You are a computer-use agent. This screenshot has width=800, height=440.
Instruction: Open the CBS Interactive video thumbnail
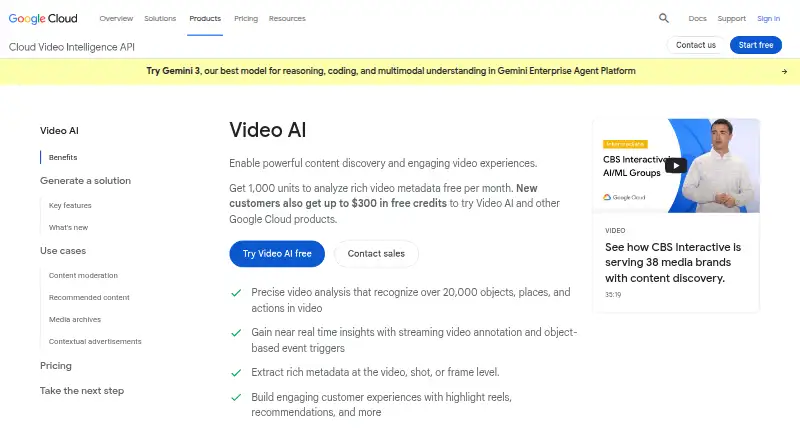676,165
